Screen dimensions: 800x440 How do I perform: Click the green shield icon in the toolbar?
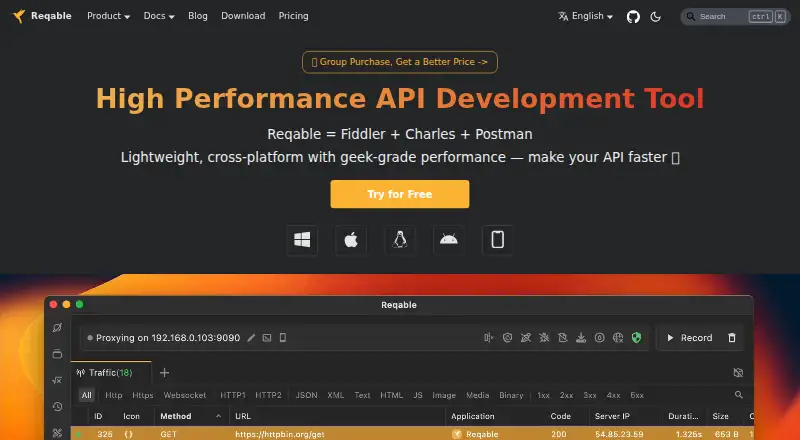[636, 338]
